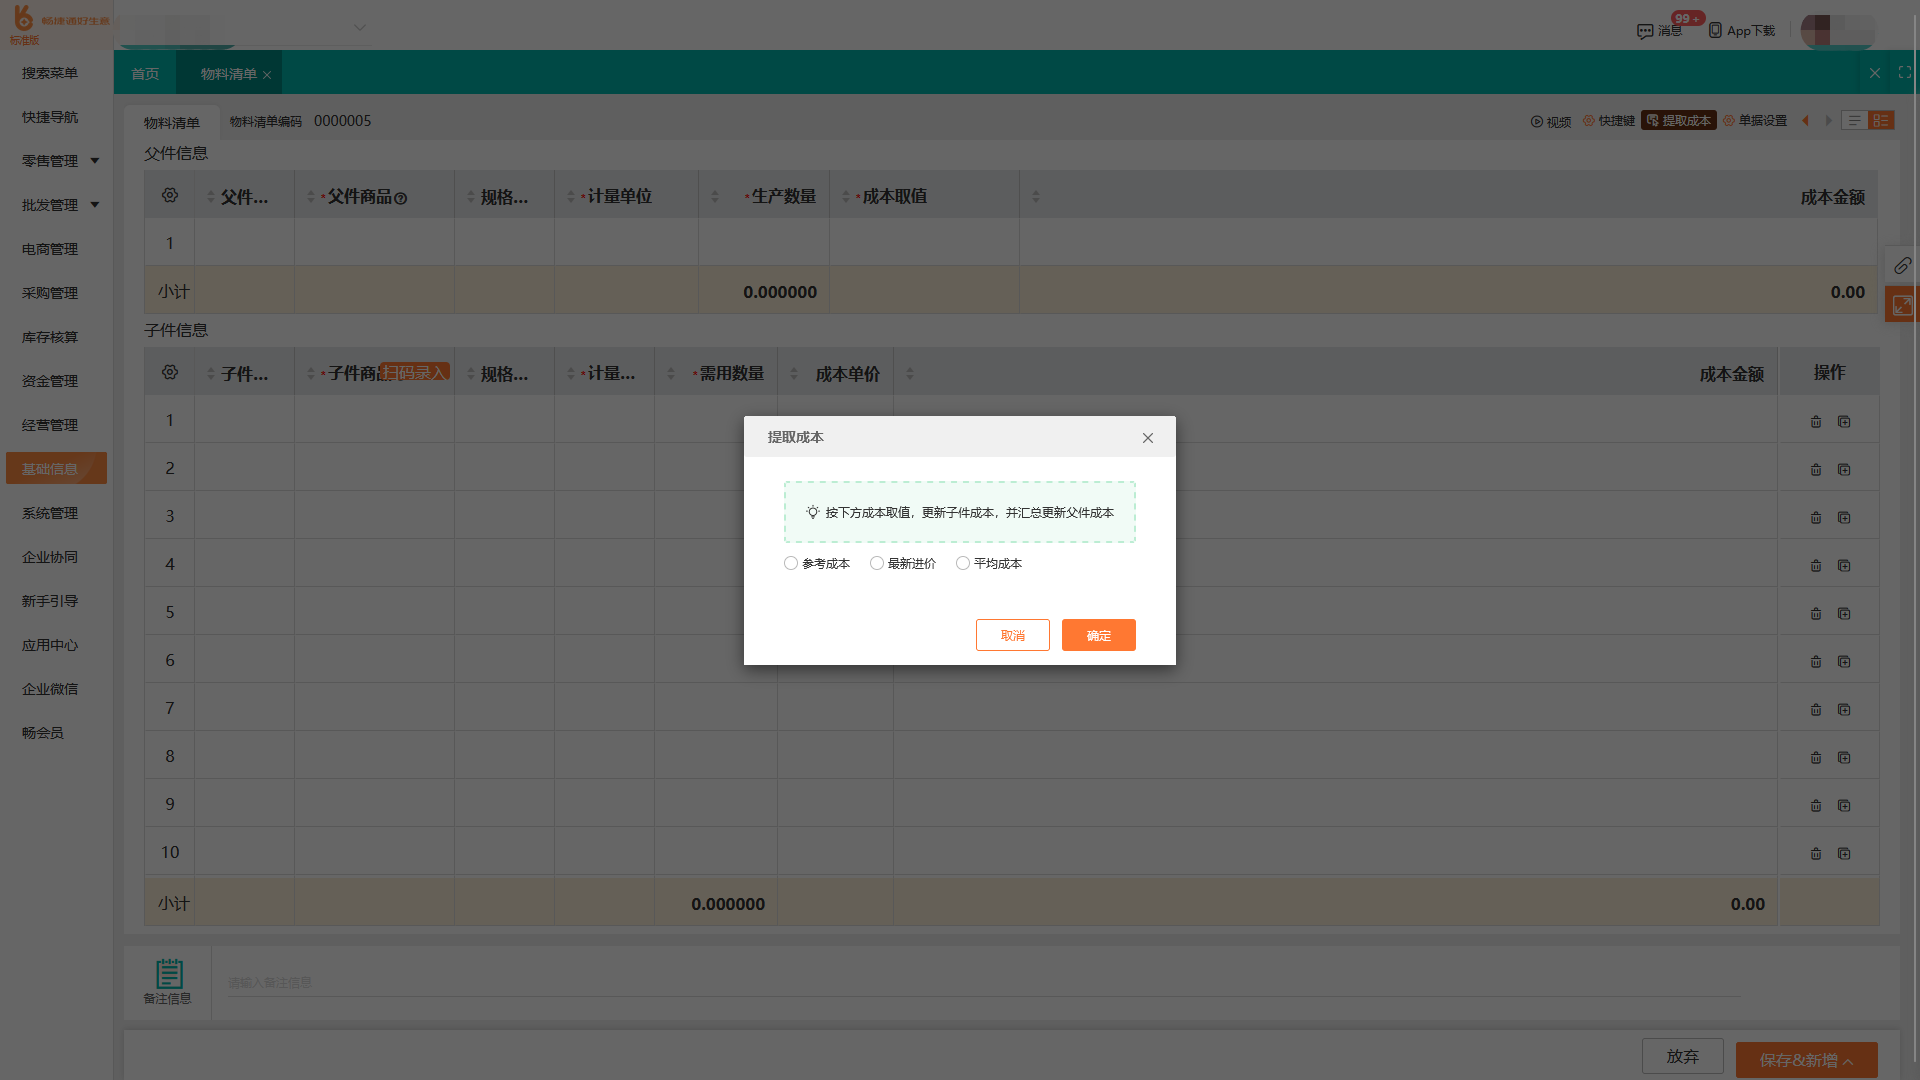Click the list view icon on toolbar
The width and height of the screenshot is (1920, 1080).
click(1855, 121)
